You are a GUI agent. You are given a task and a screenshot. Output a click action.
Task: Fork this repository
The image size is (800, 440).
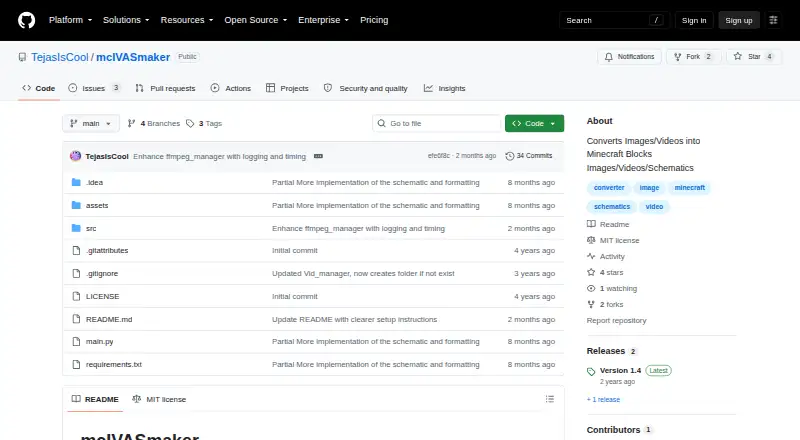tap(693, 57)
